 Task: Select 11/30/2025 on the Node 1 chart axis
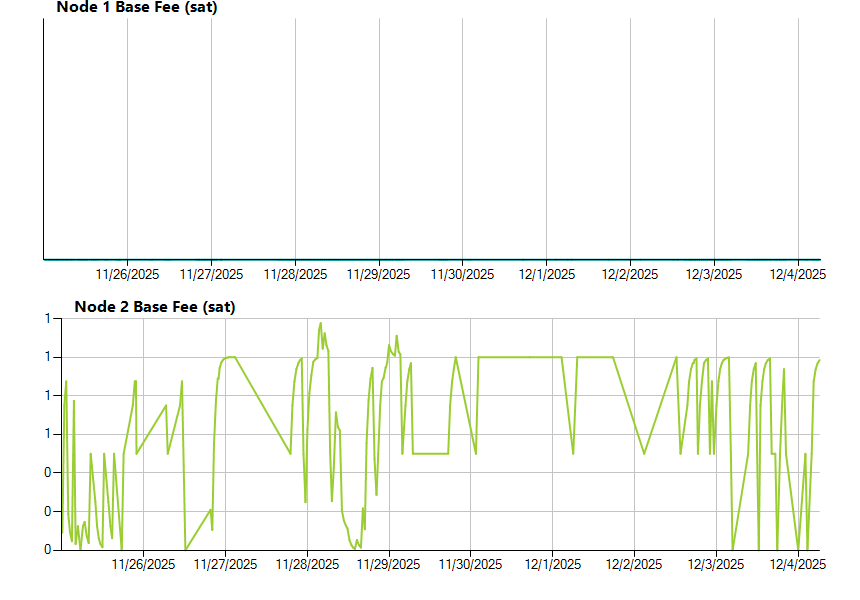pyautogui.click(x=462, y=273)
